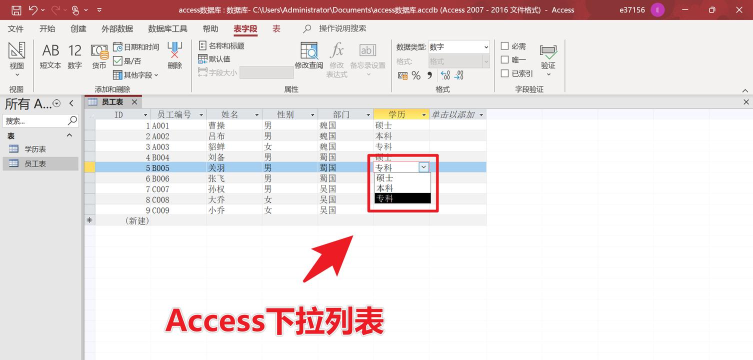Open the 其他字段 dropdown

click(136, 75)
